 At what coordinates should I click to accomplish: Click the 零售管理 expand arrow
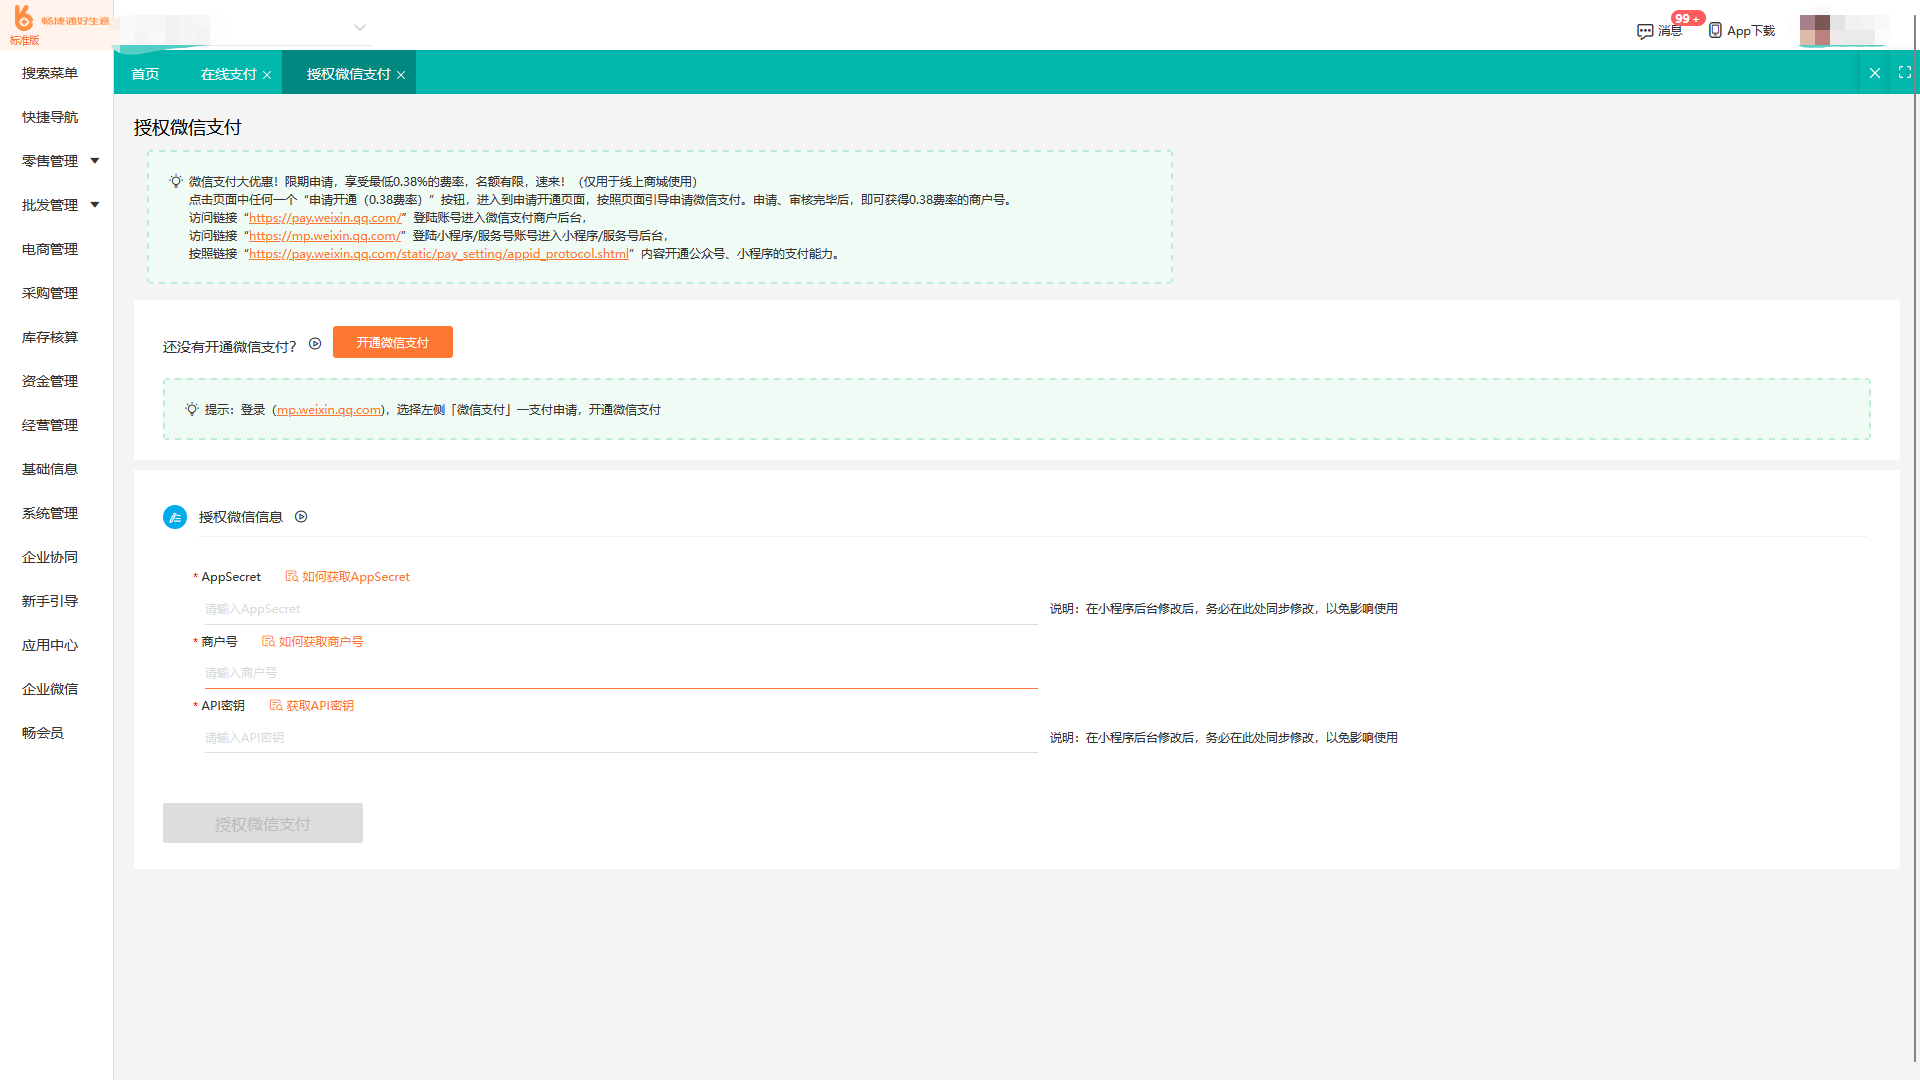(95, 160)
